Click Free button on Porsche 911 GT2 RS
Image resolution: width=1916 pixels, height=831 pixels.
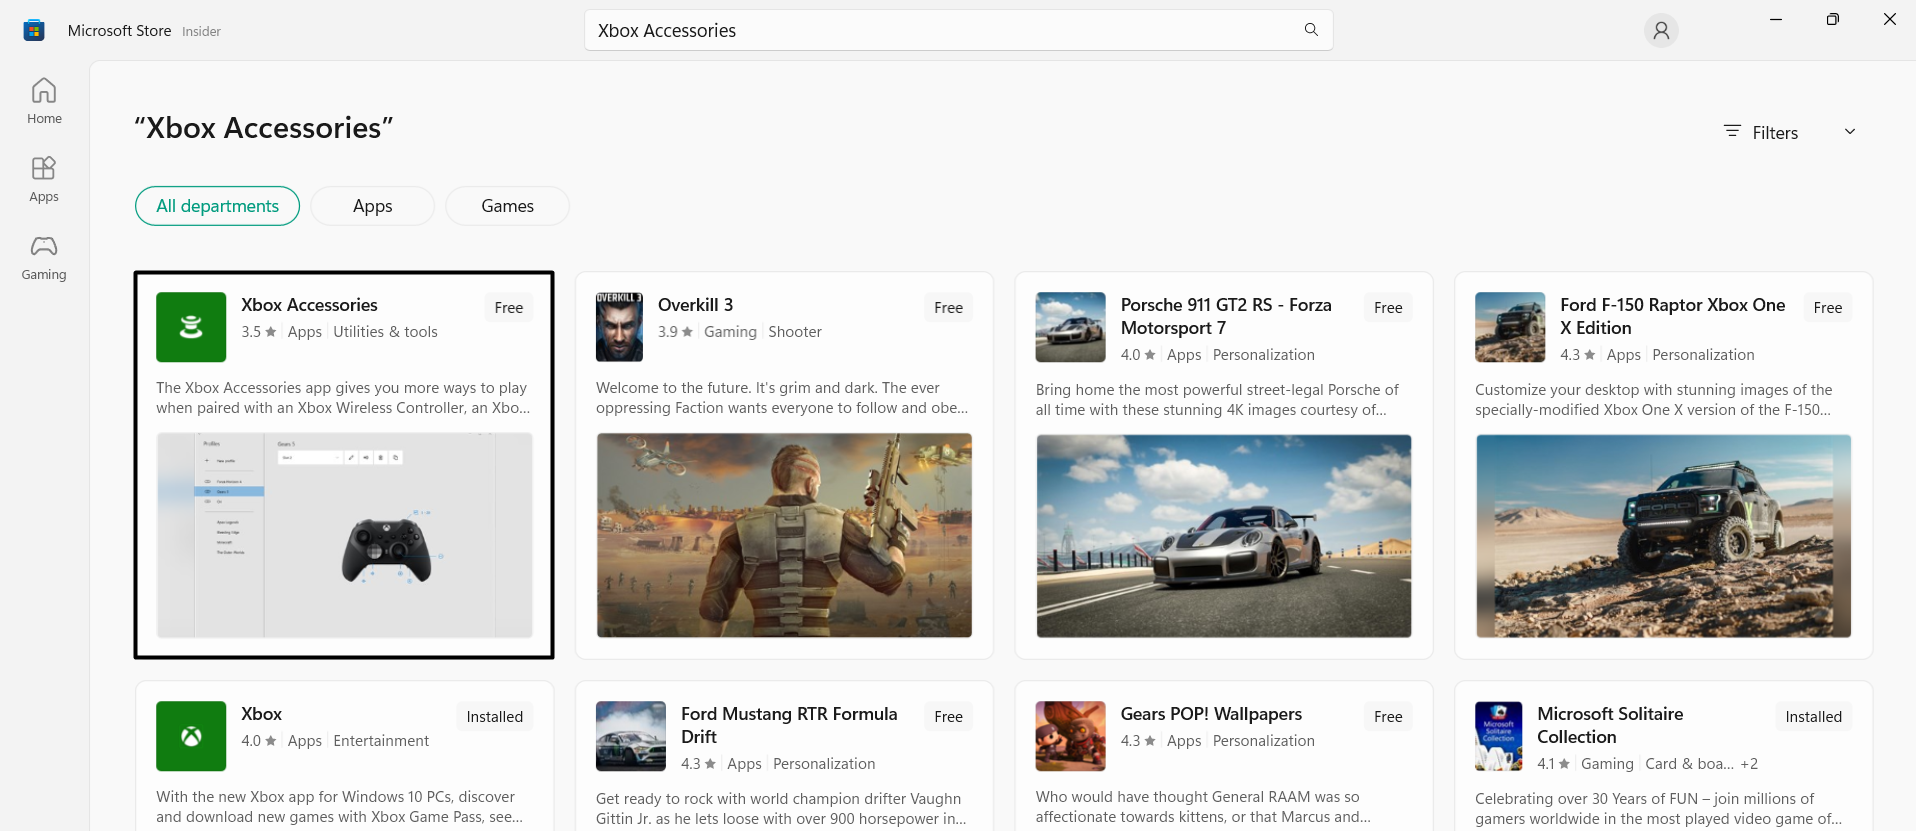pos(1388,308)
